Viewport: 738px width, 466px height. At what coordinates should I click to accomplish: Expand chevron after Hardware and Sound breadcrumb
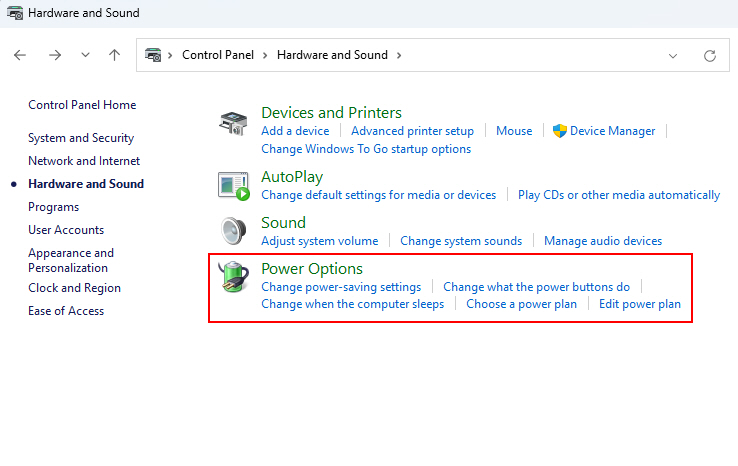(x=399, y=55)
